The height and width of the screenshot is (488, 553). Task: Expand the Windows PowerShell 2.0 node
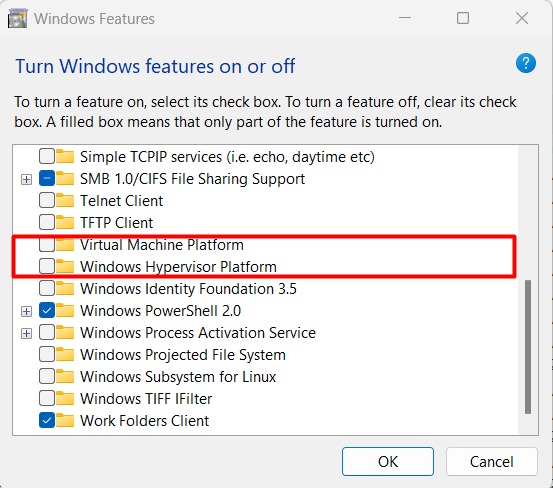point(26,311)
